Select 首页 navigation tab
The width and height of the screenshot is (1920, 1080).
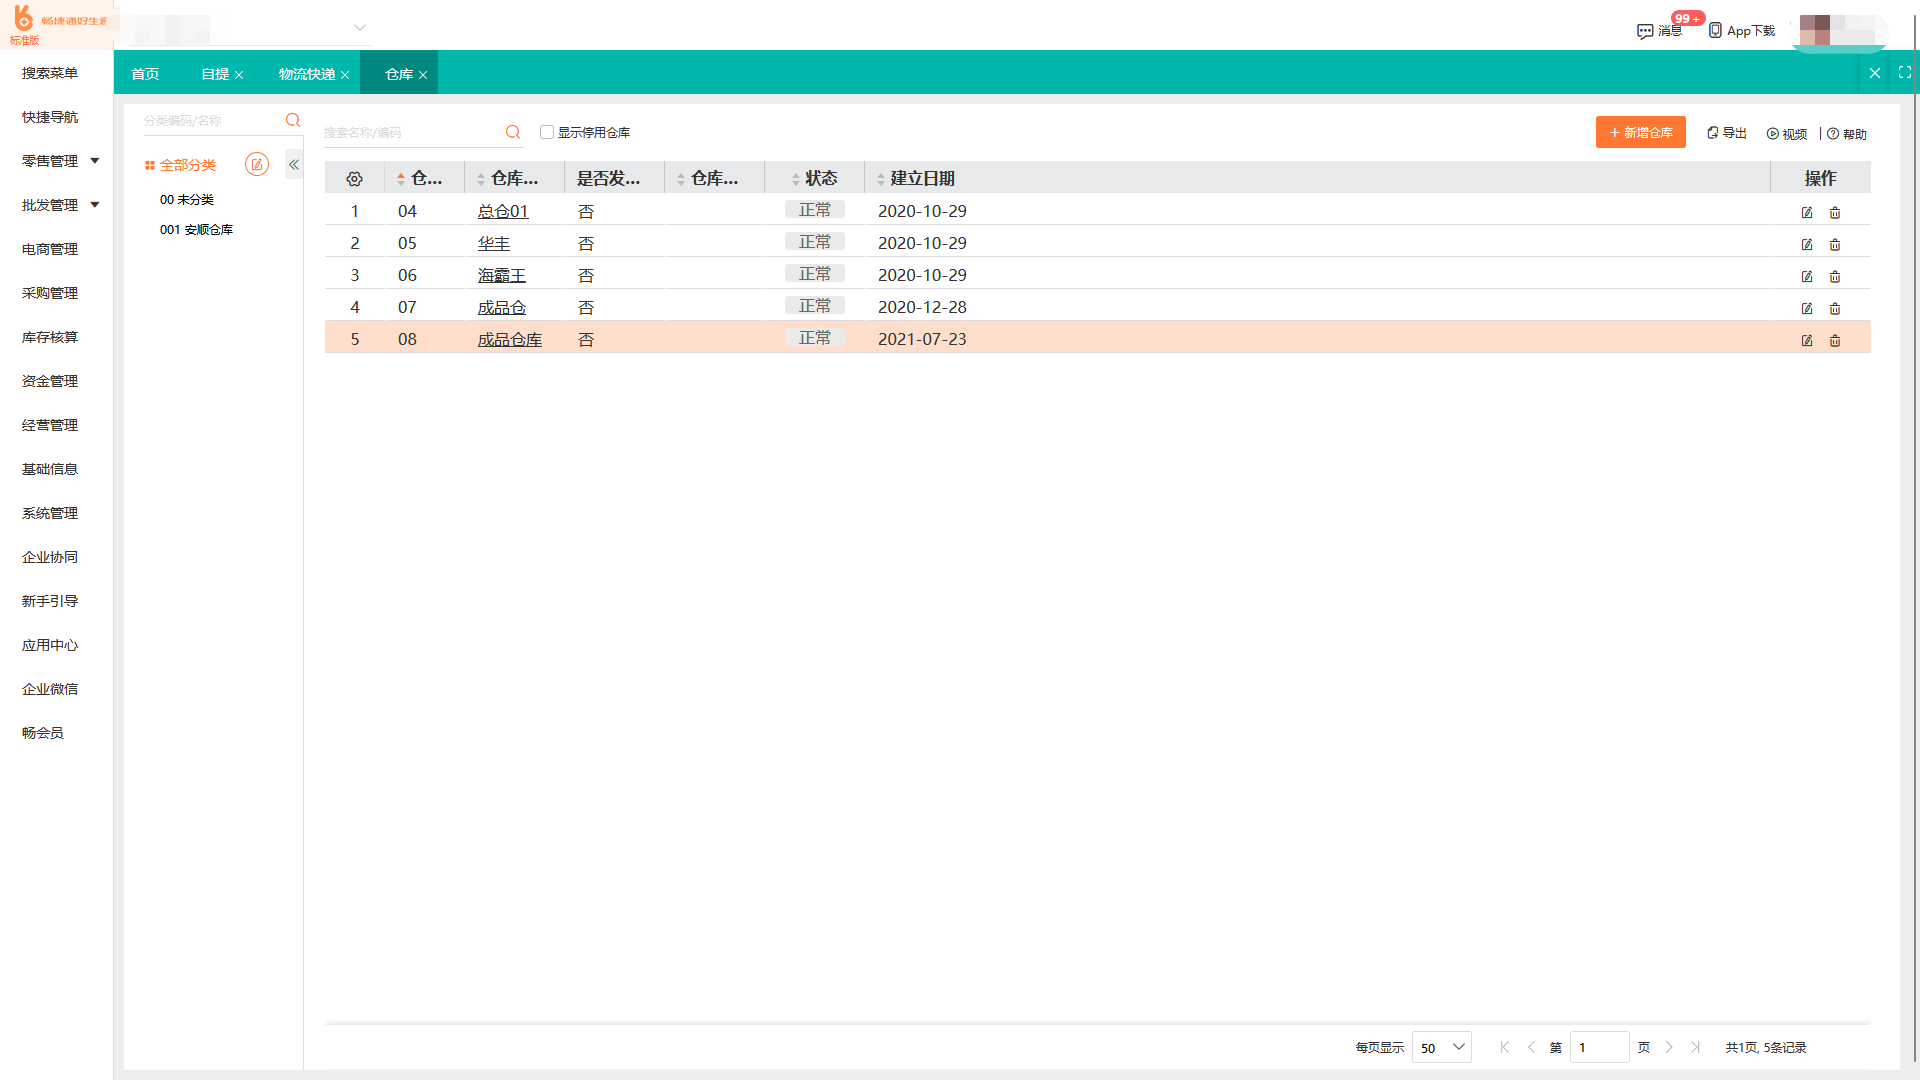click(145, 74)
